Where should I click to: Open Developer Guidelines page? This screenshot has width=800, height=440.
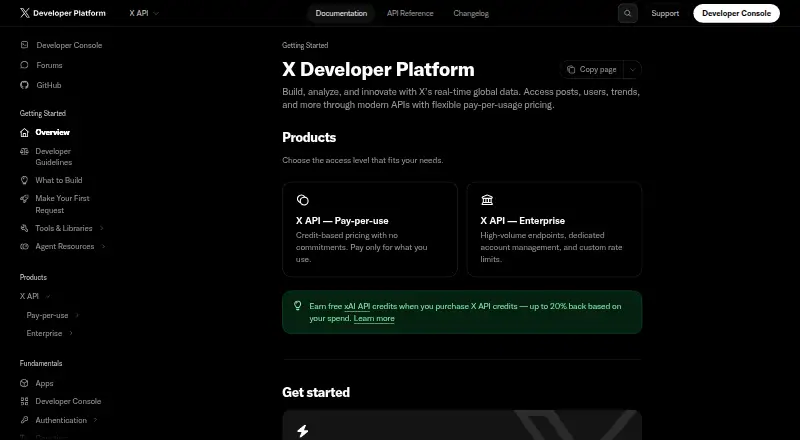click(x=54, y=157)
